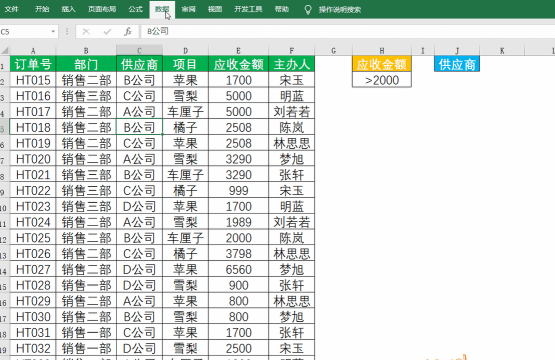555x360 pixels.
Task: Click the 部门 header cell
Action: point(86,64)
